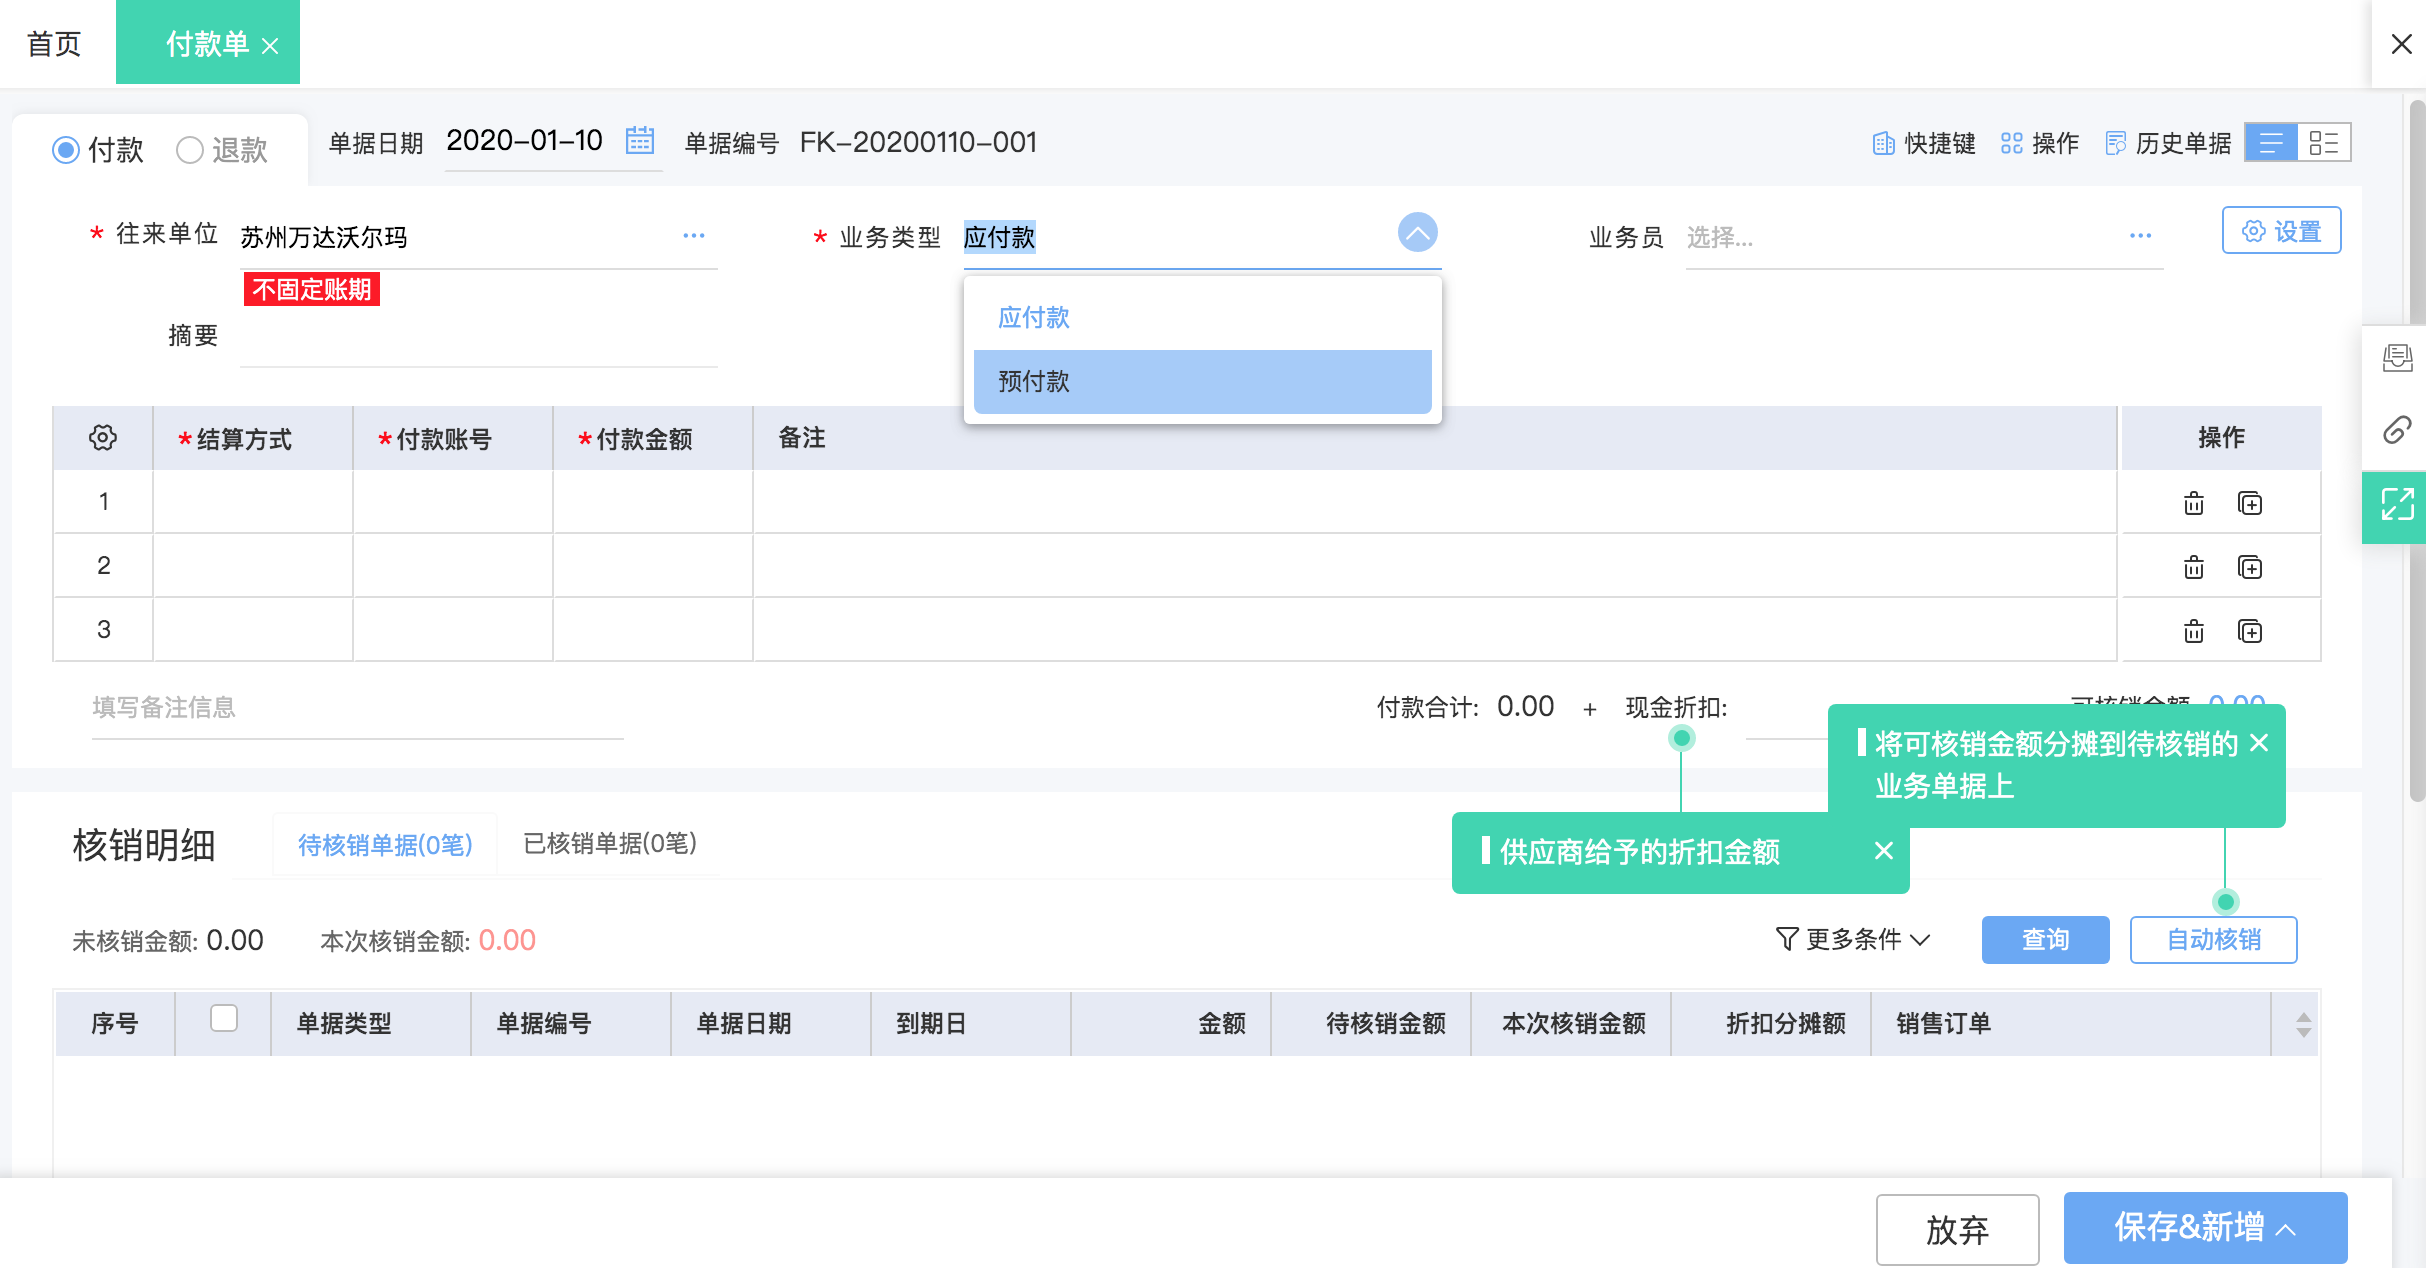
Task: Click the 查询 button in 核销明细
Action: click(x=2049, y=941)
